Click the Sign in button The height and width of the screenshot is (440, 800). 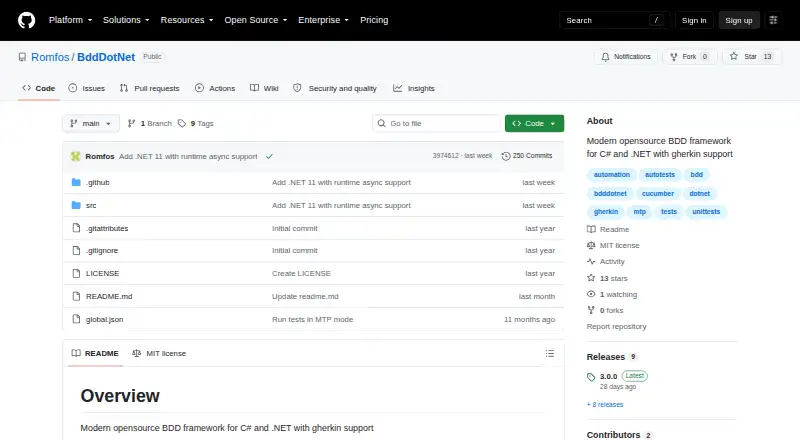click(x=694, y=20)
